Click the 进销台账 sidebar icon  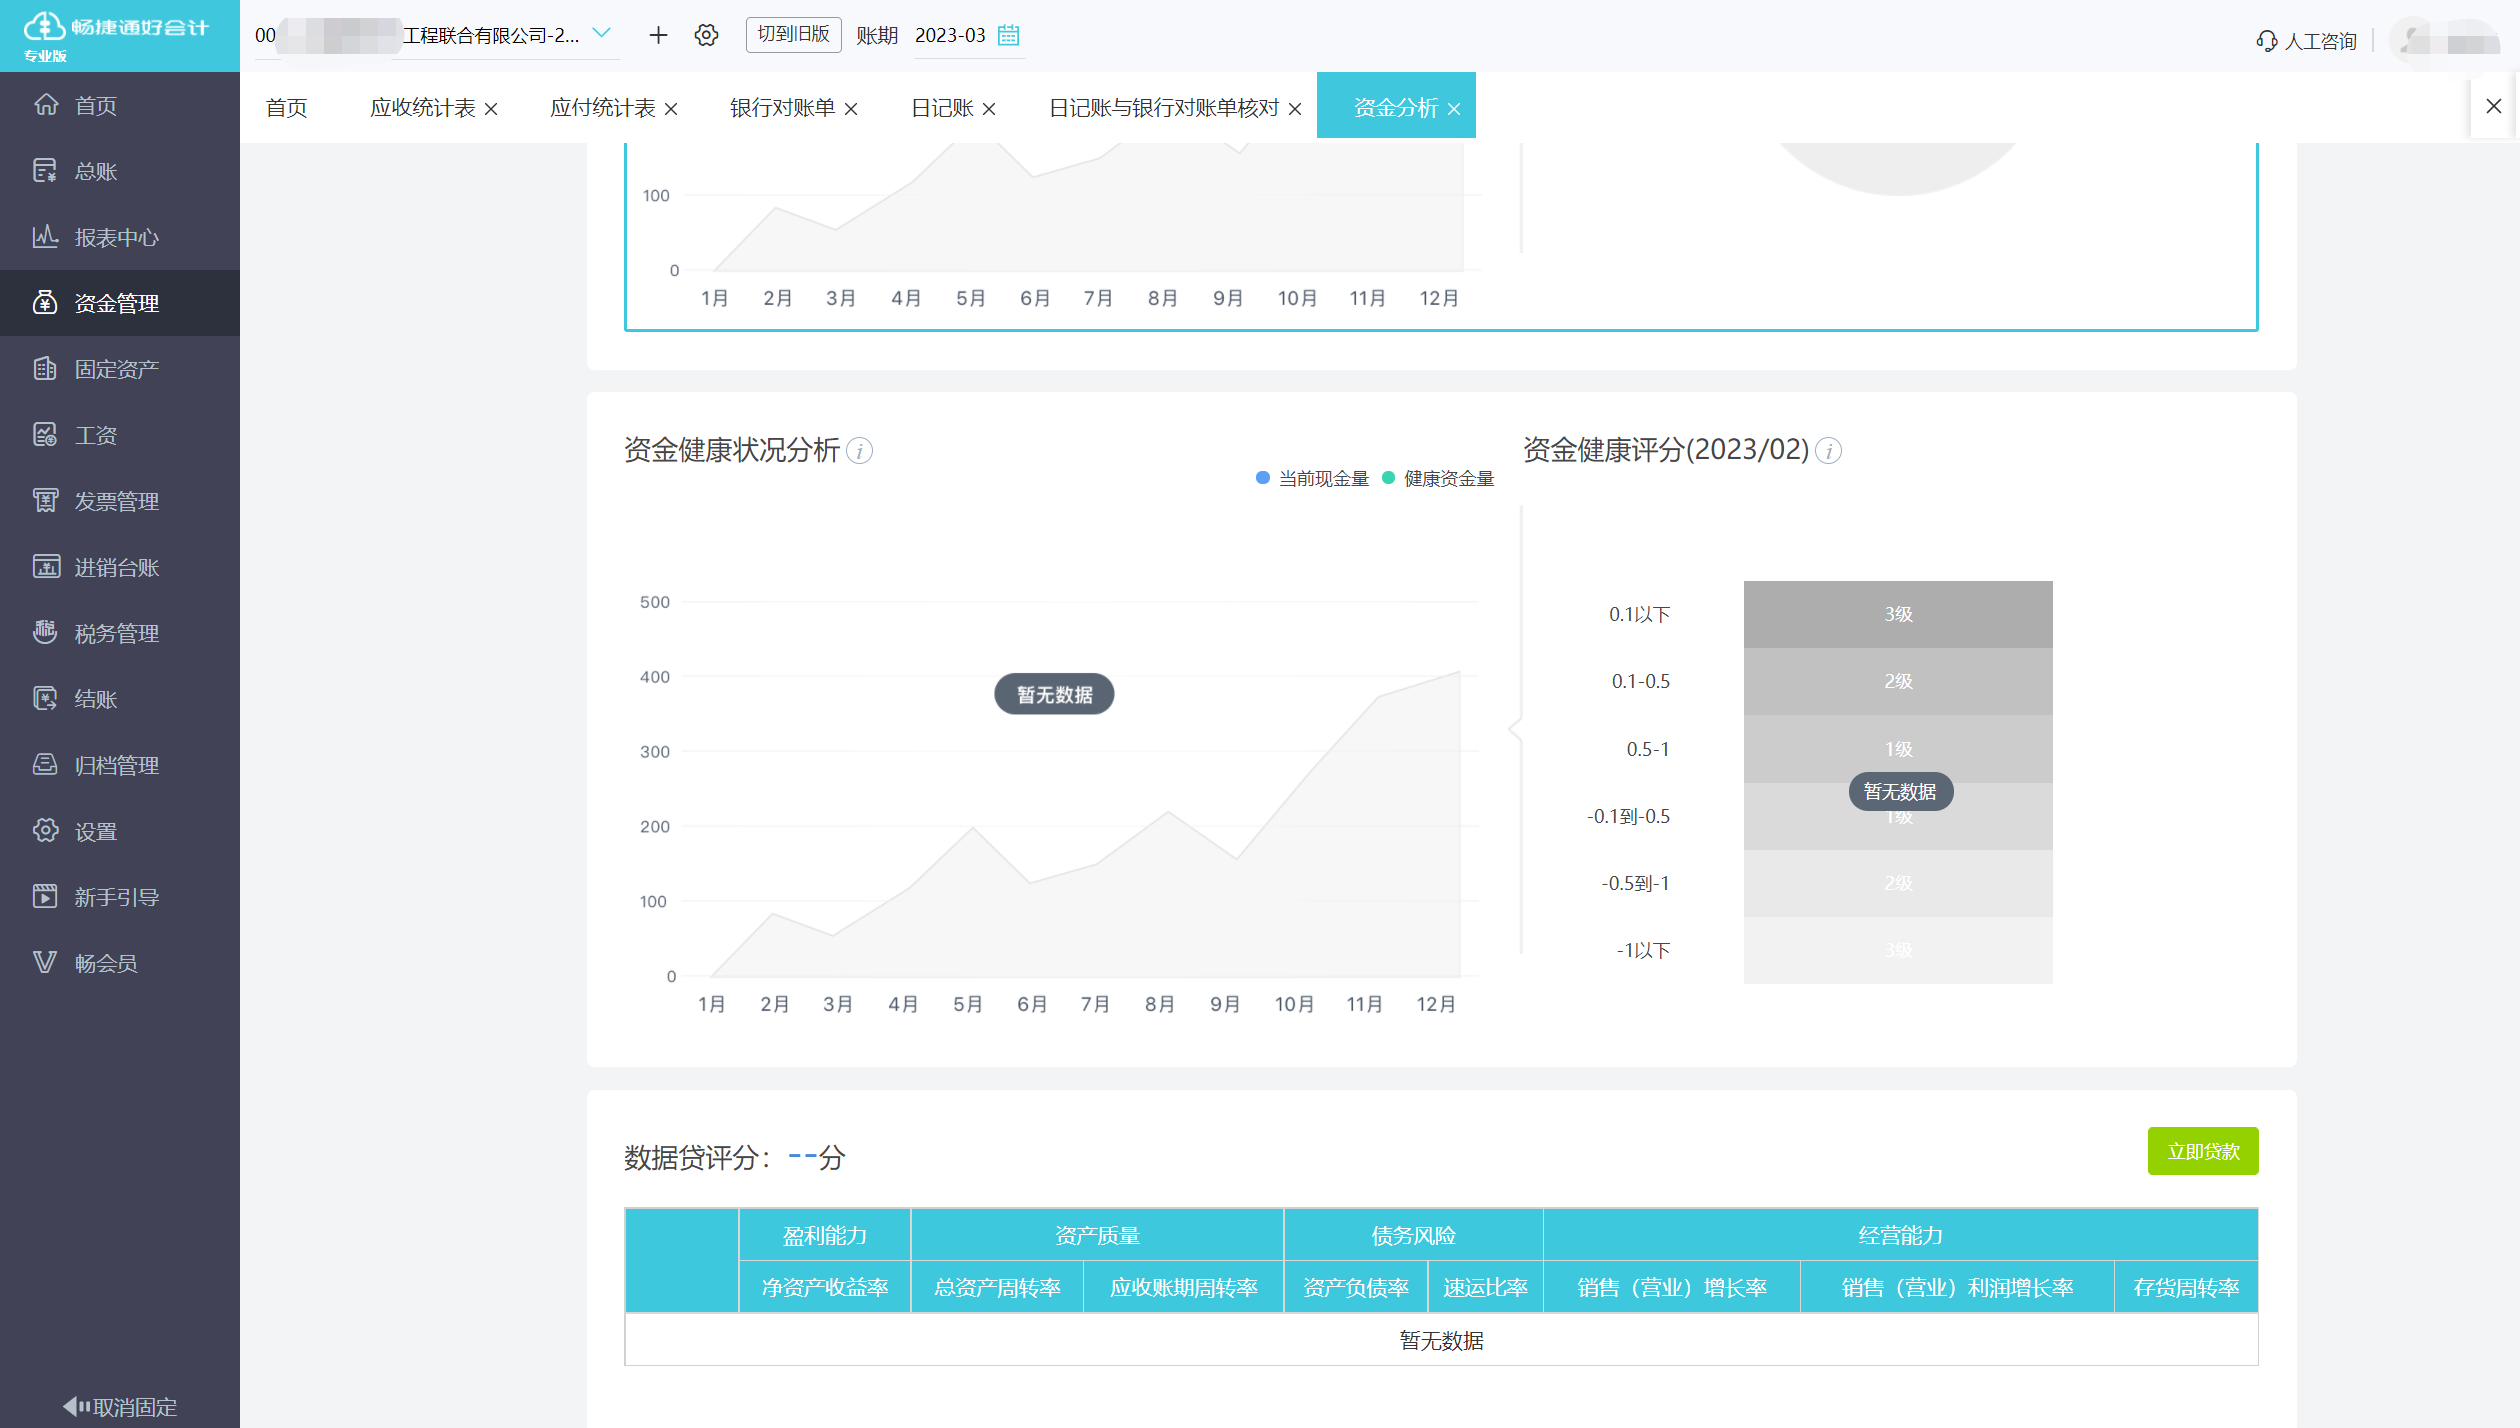pyautogui.click(x=47, y=566)
